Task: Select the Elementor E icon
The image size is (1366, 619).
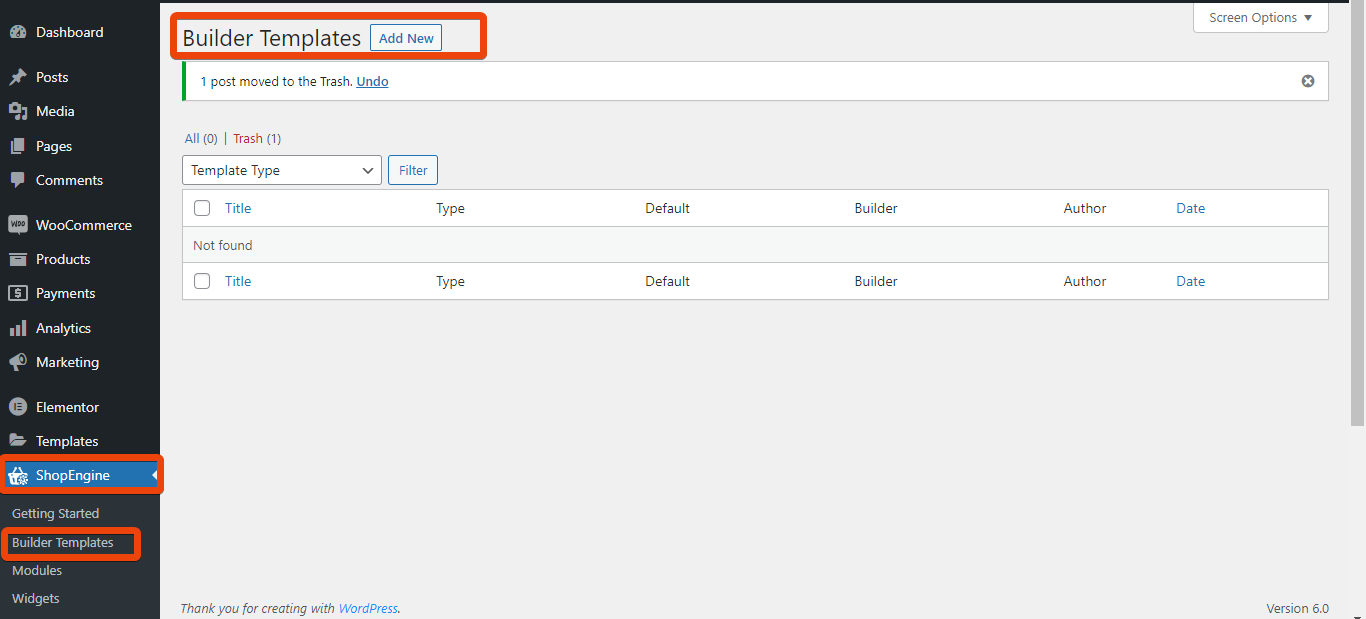Action: coord(18,407)
